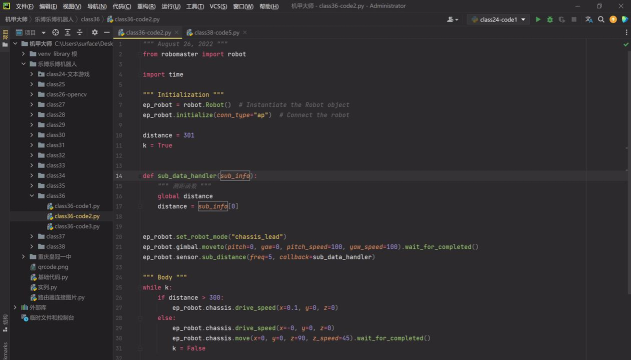Click the first breadcrumb project root
The width and height of the screenshot is (631, 360).
(x=16, y=19)
